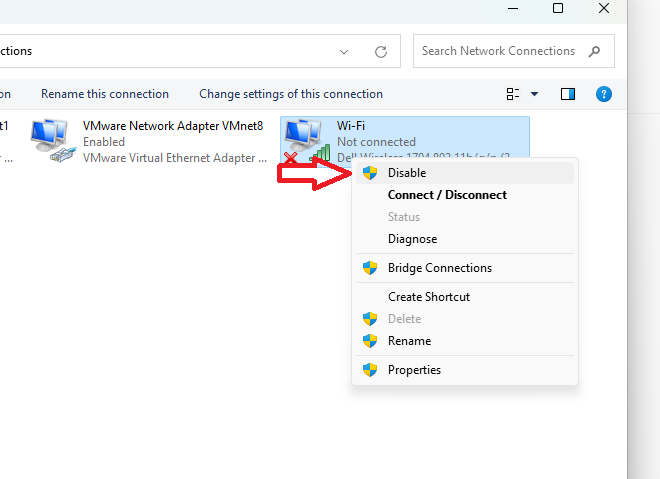660x479 pixels.
Task: Choose Bridge Connections option
Action: [x=465, y=268]
